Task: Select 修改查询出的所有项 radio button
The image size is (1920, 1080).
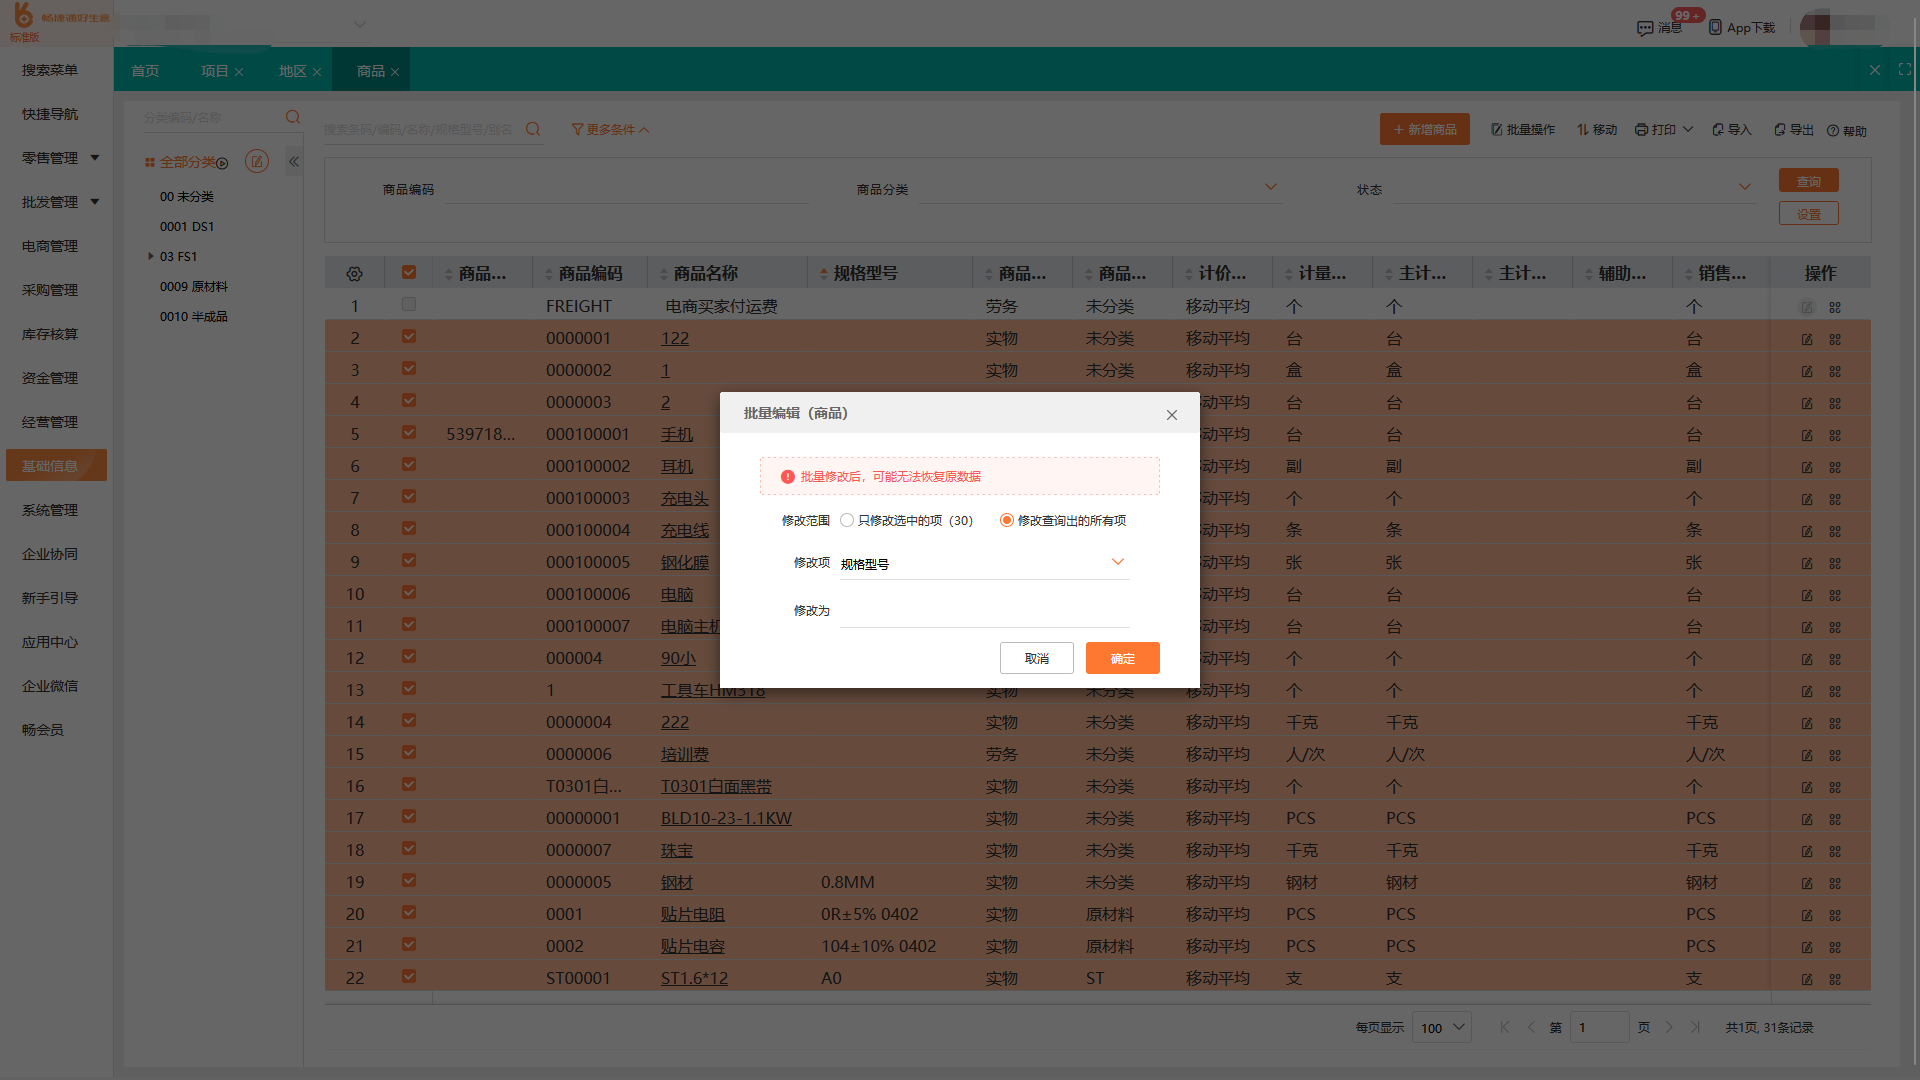Action: (x=1006, y=520)
